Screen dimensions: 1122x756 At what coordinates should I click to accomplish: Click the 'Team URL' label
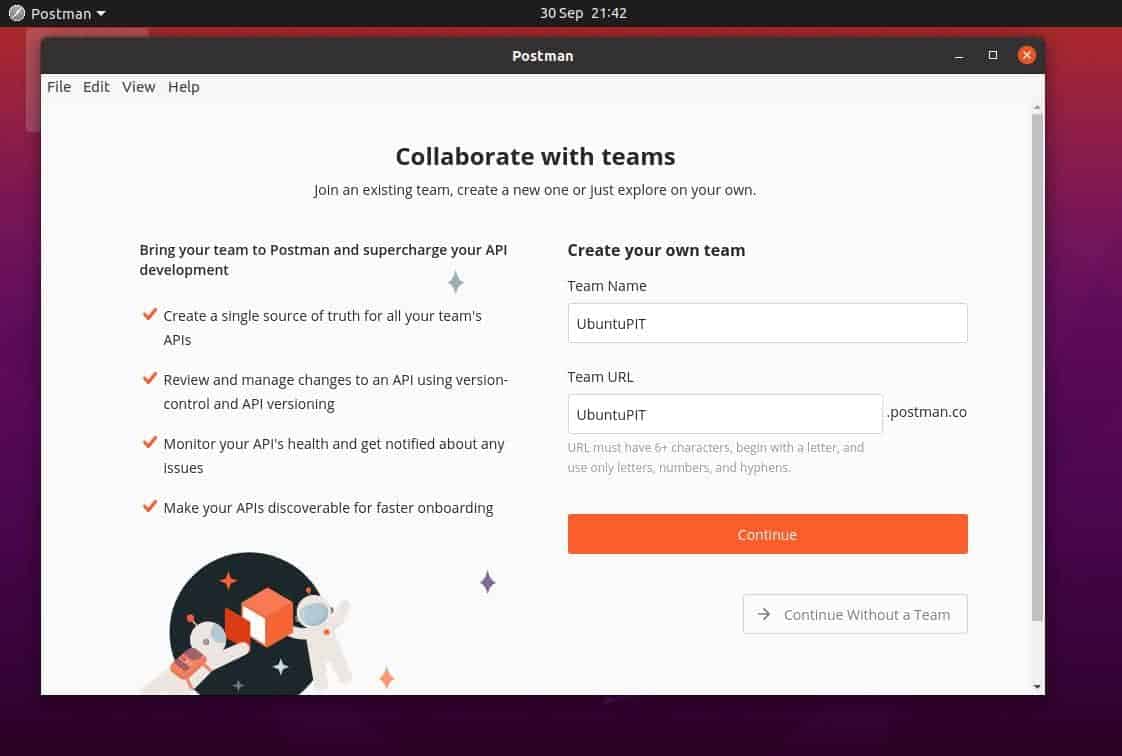click(600, 377)
